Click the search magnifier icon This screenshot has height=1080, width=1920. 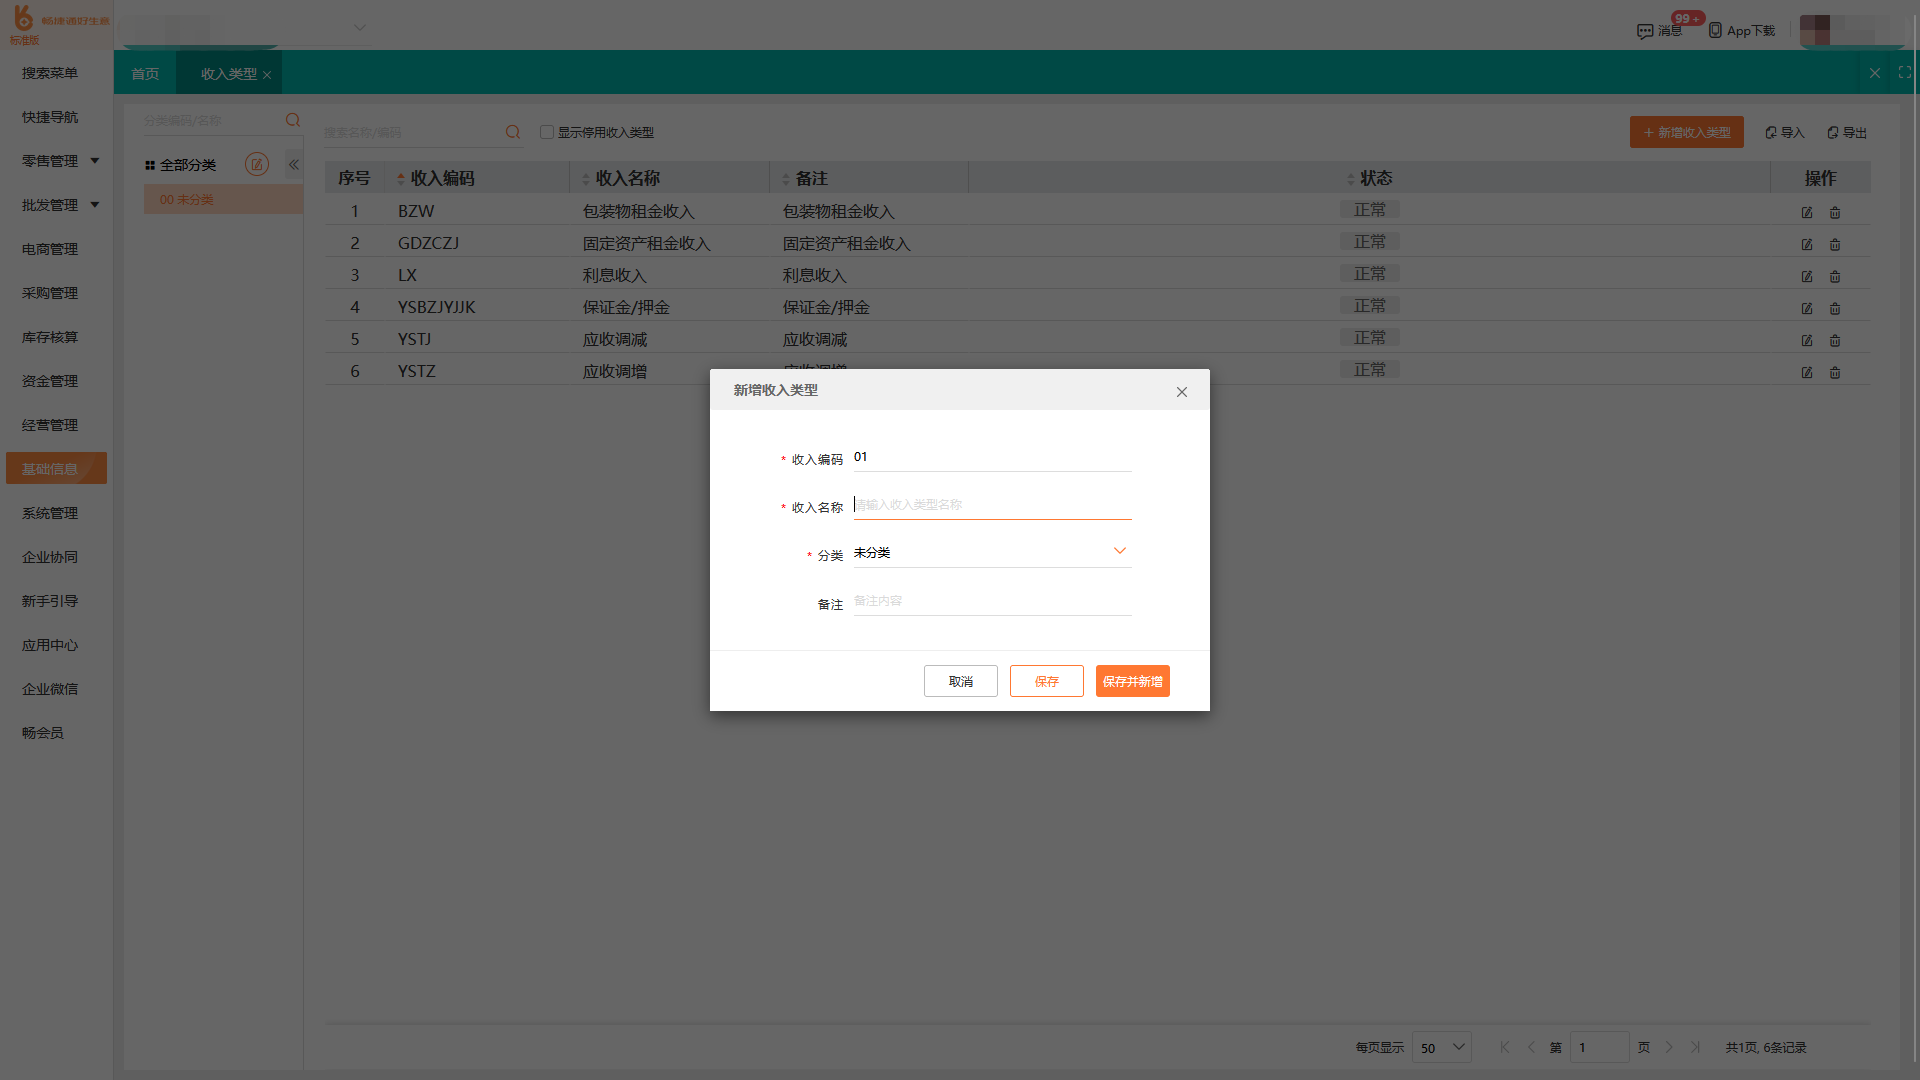click(x=293, y=120)
